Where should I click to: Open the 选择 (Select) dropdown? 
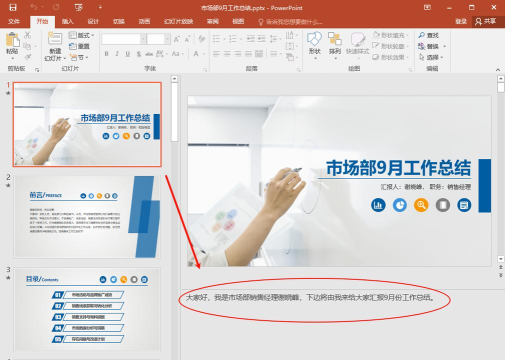(431, 57)
